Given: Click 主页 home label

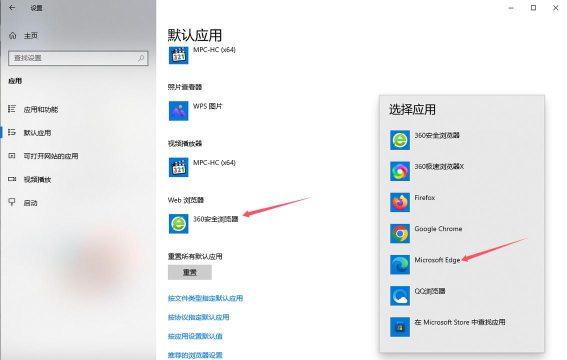Looking at the screenshot, I should click(x=31, y=35).
